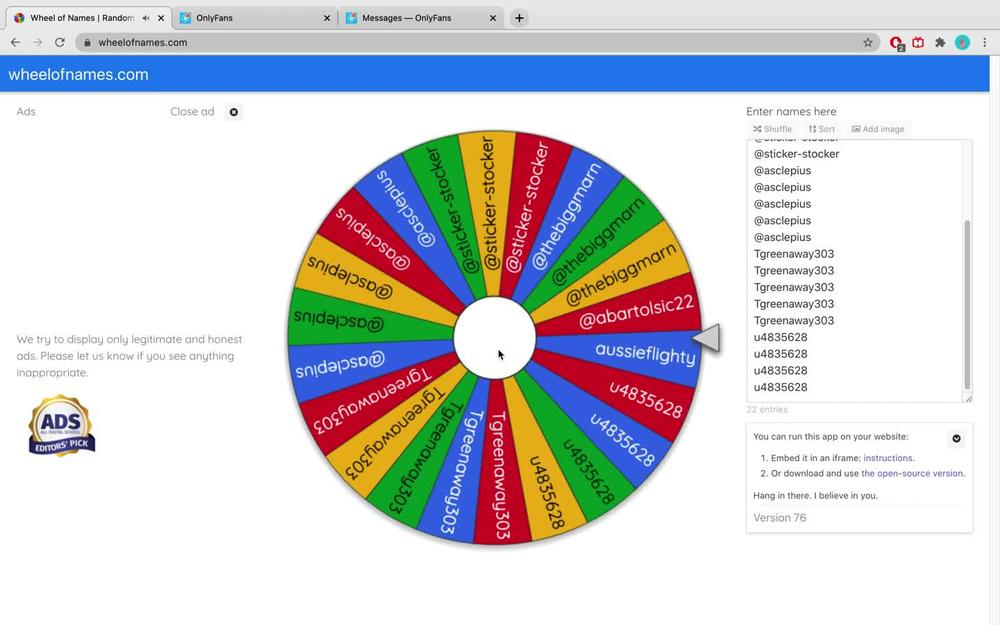This screenshot has height=625, width=1000.
Task: Bookmark this page with star icon
Action: click(868, 43)
